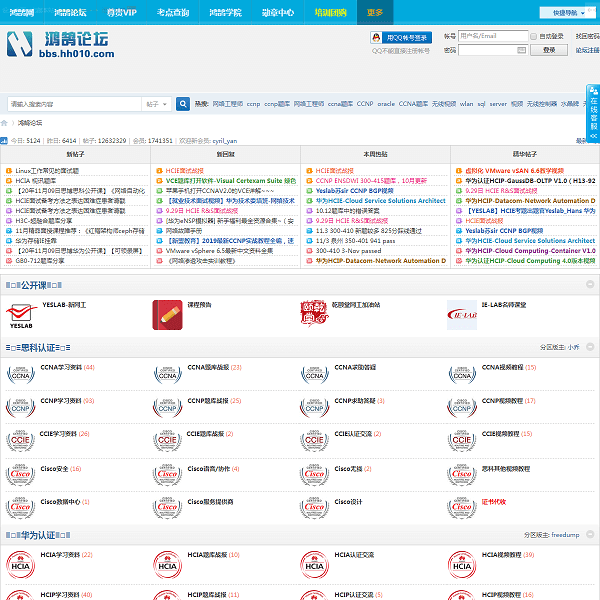Click the CCIE题库战报 badge icon
The width and height of the screenshot is (600, 600).
point(167,440)
